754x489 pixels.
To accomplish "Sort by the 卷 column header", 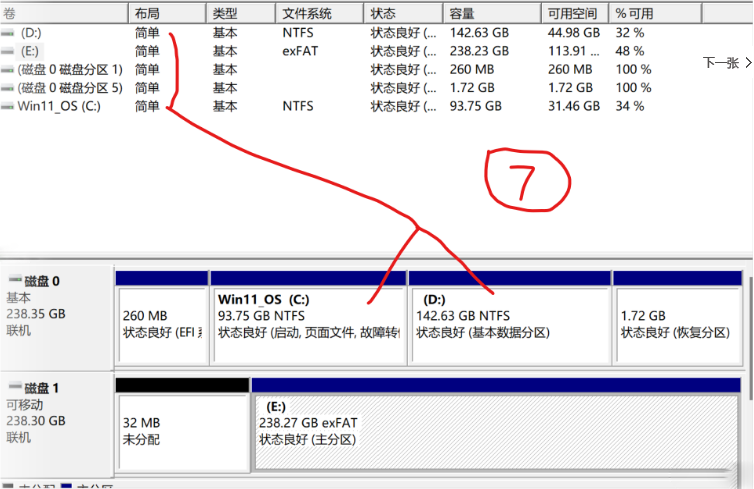I will click(64, 13).
